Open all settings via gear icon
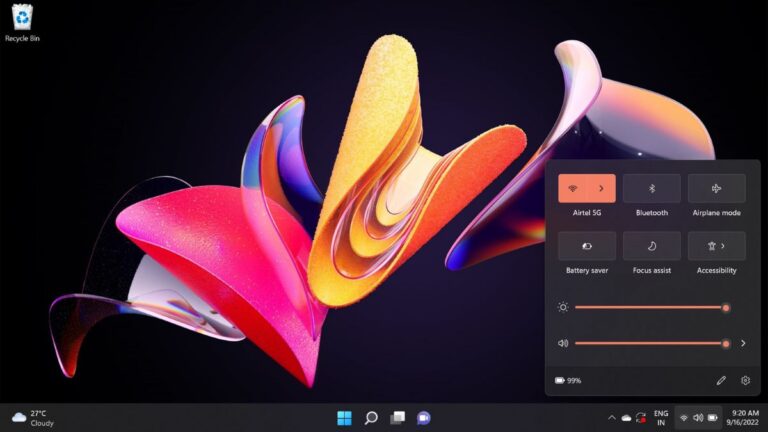The image size is (768, 432). tap(745, 381)
